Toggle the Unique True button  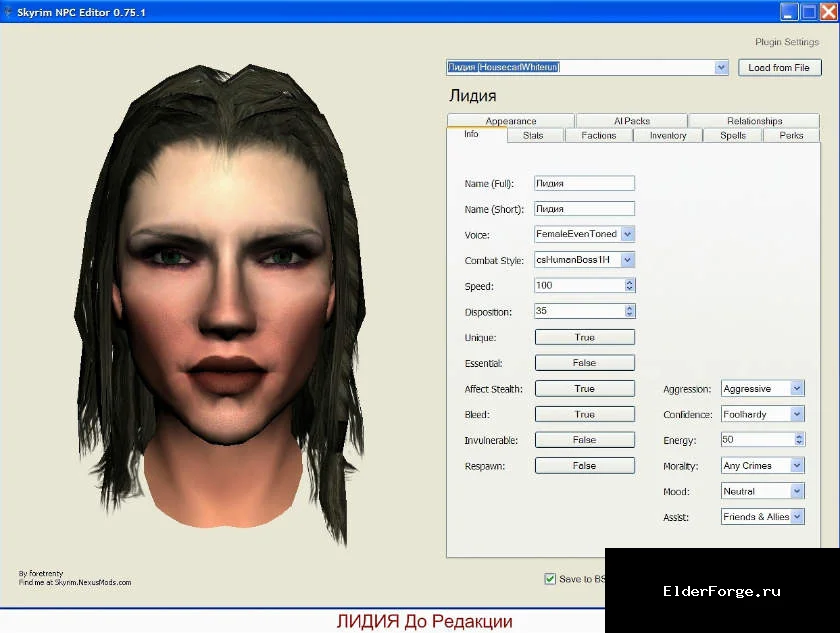[x=584, y=338]
